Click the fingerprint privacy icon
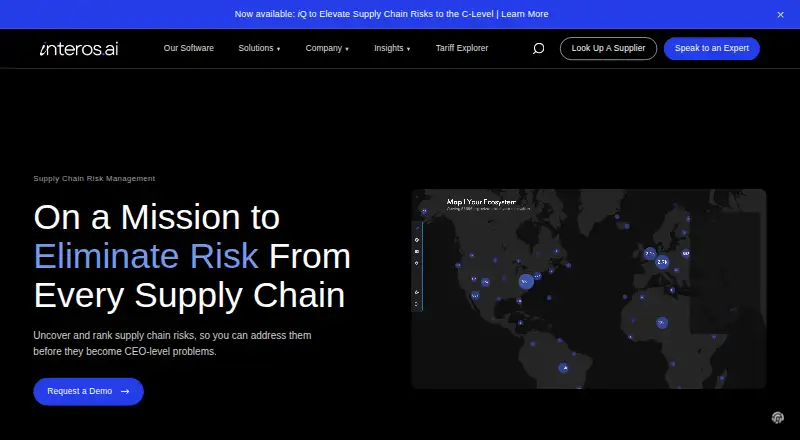The width and height of the screenshot is (800, 440). 778,418
